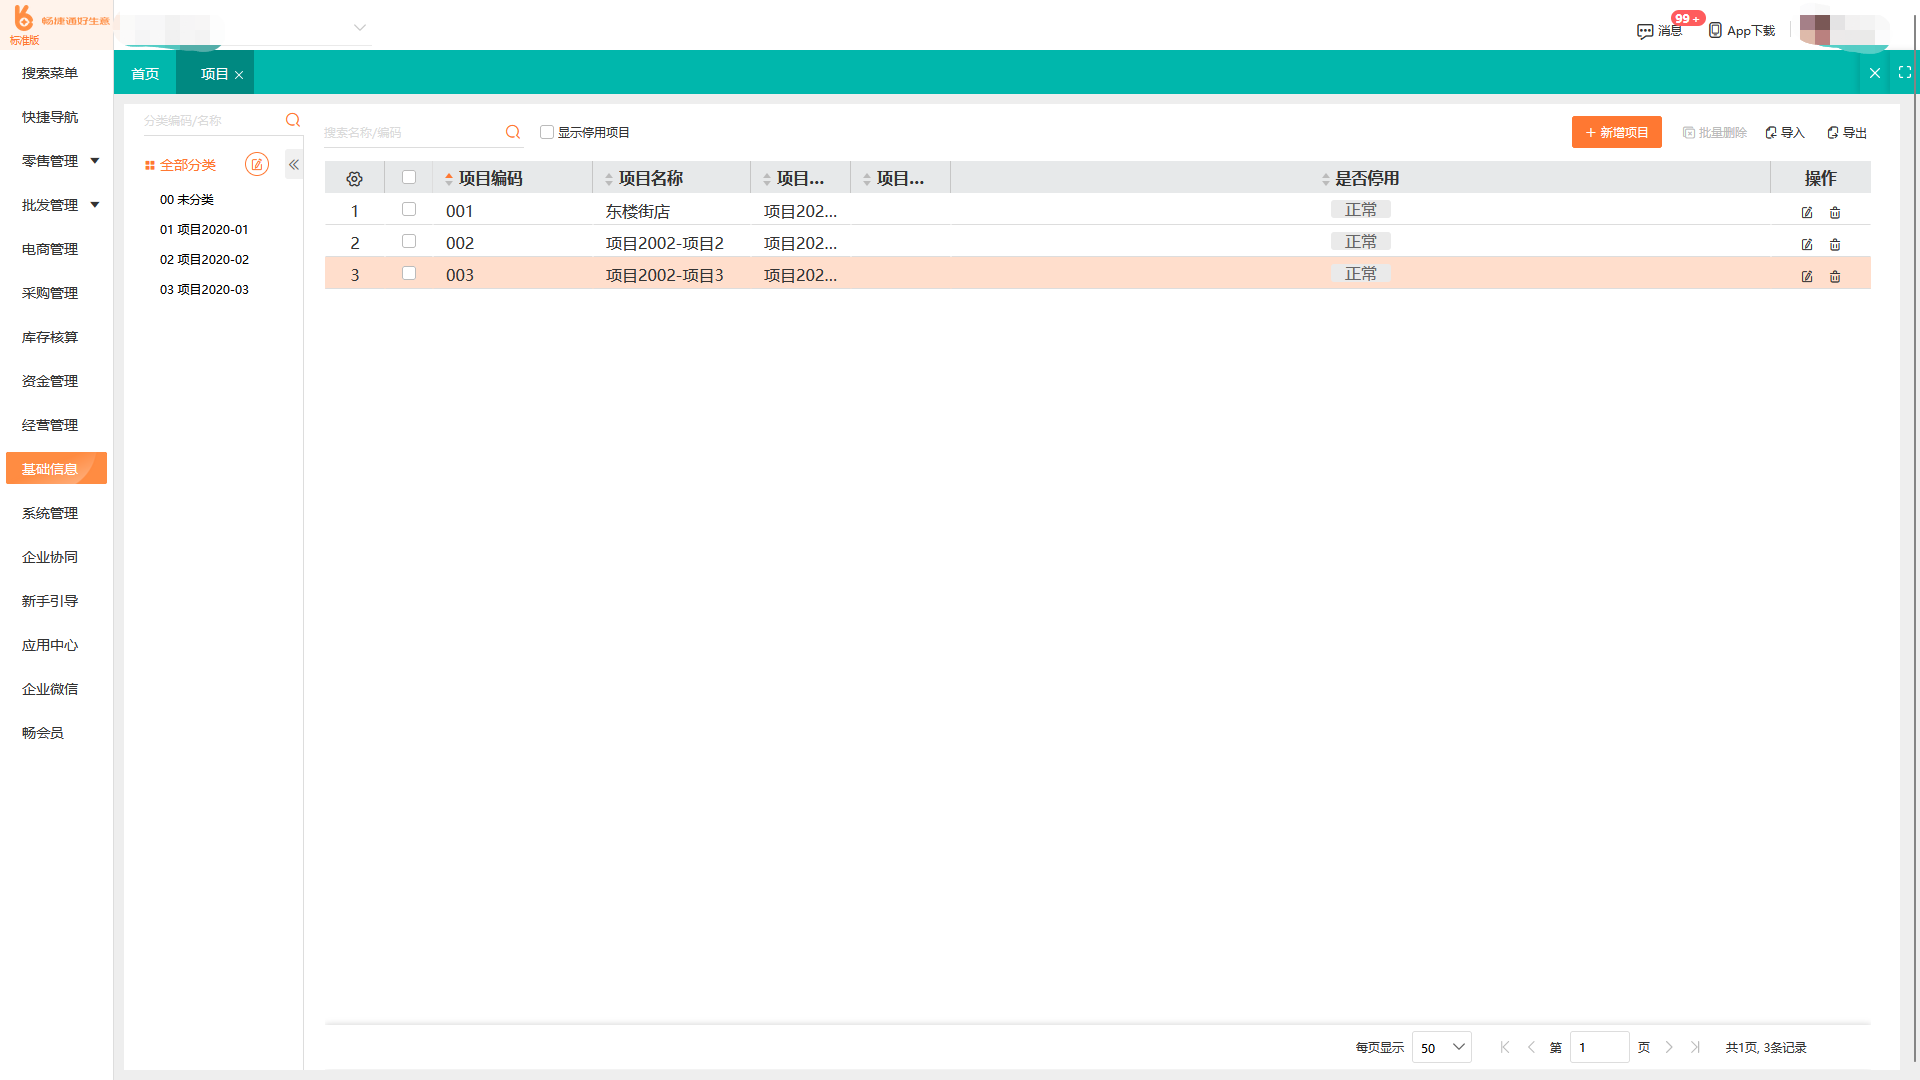1920x1080 pixels.
Task: Click 新增项目 button
Action: [1615, 132]
